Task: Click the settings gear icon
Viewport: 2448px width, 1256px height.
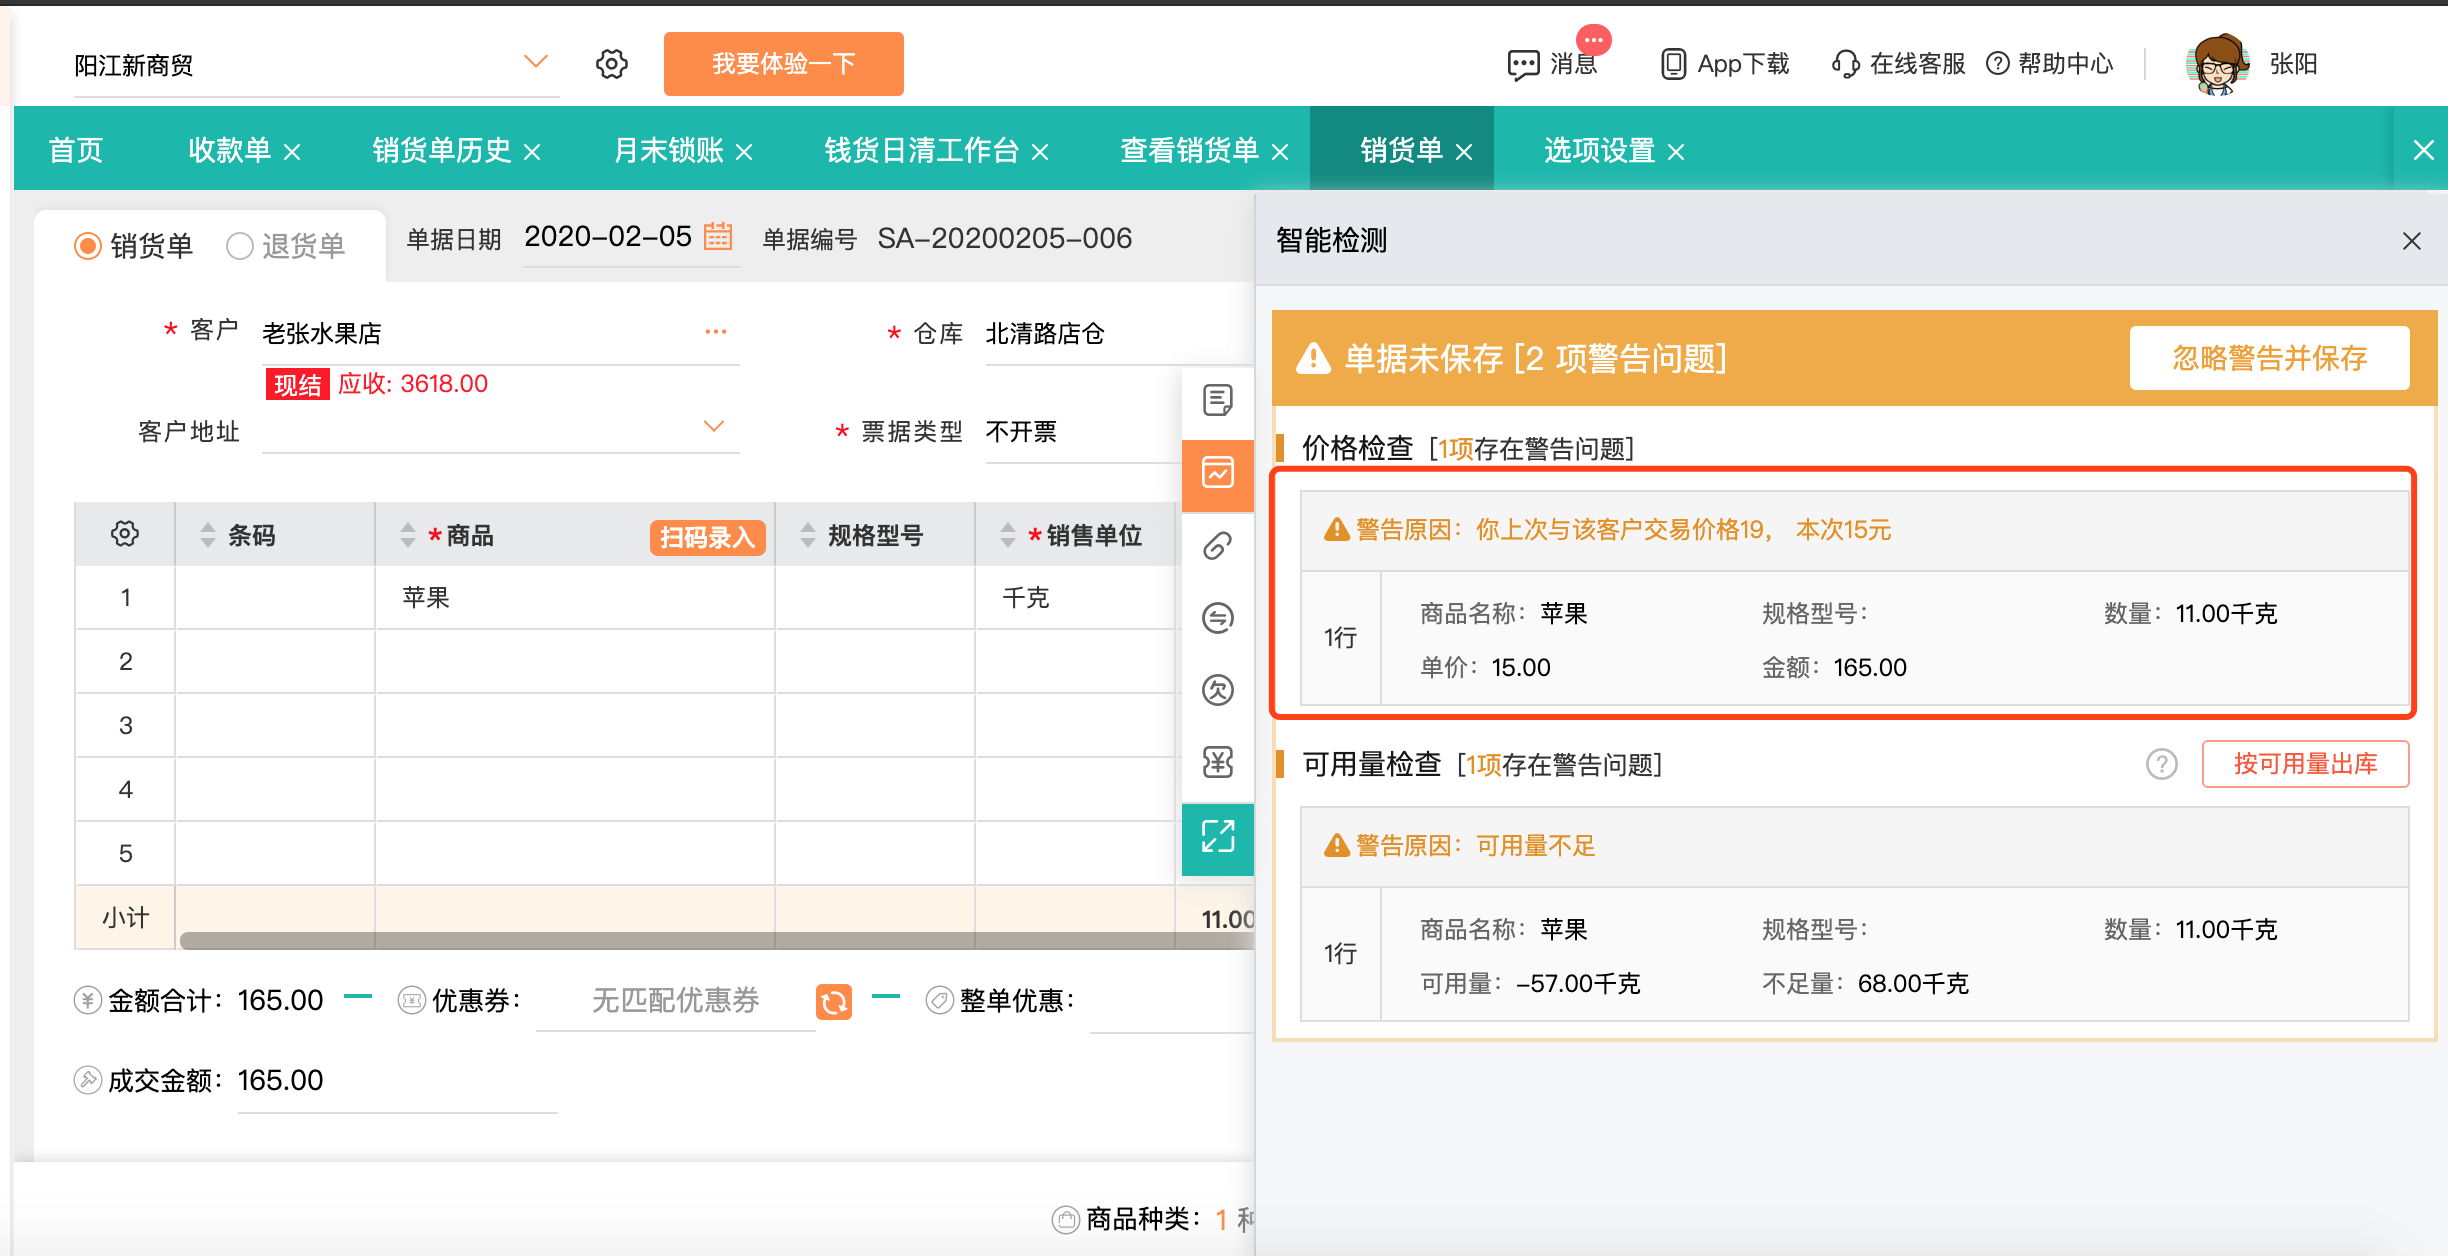Action: click(x=608, y=64)
